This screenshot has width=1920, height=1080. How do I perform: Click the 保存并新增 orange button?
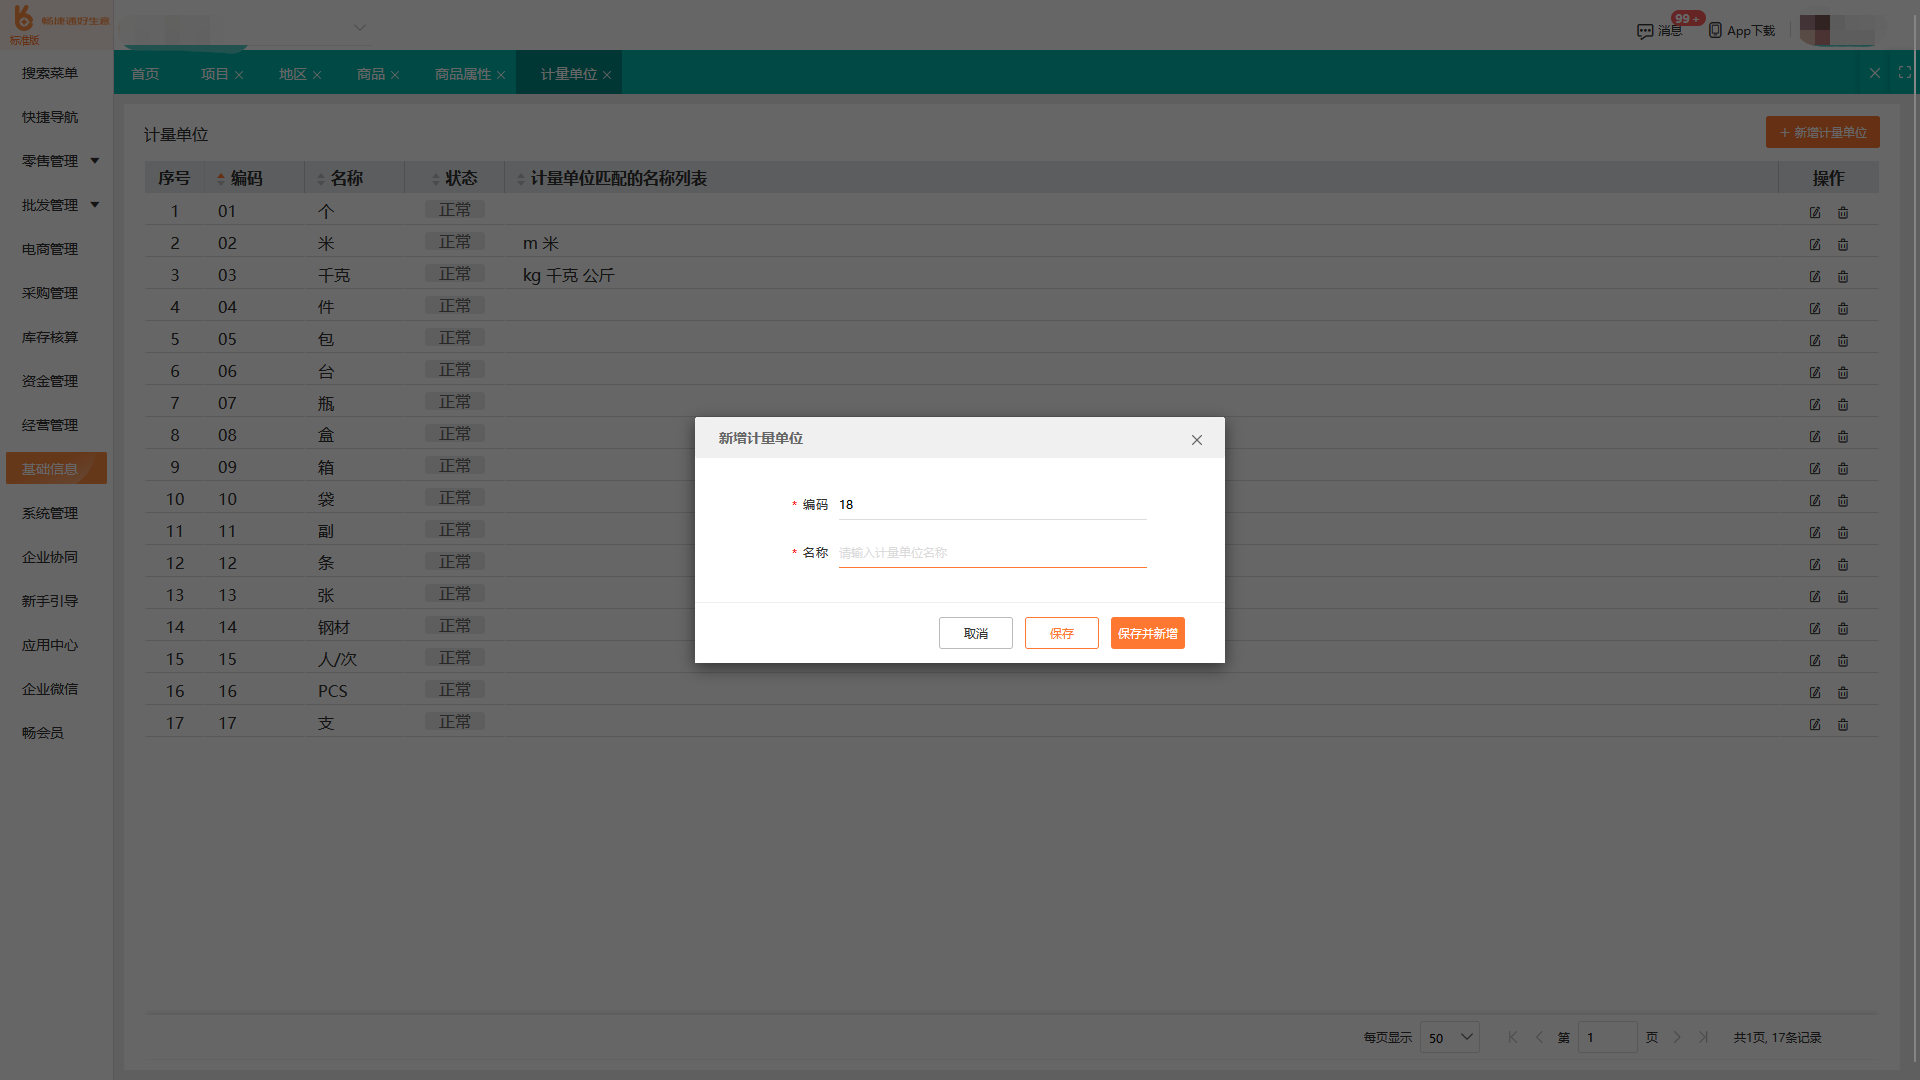(x=1146, y=633)
